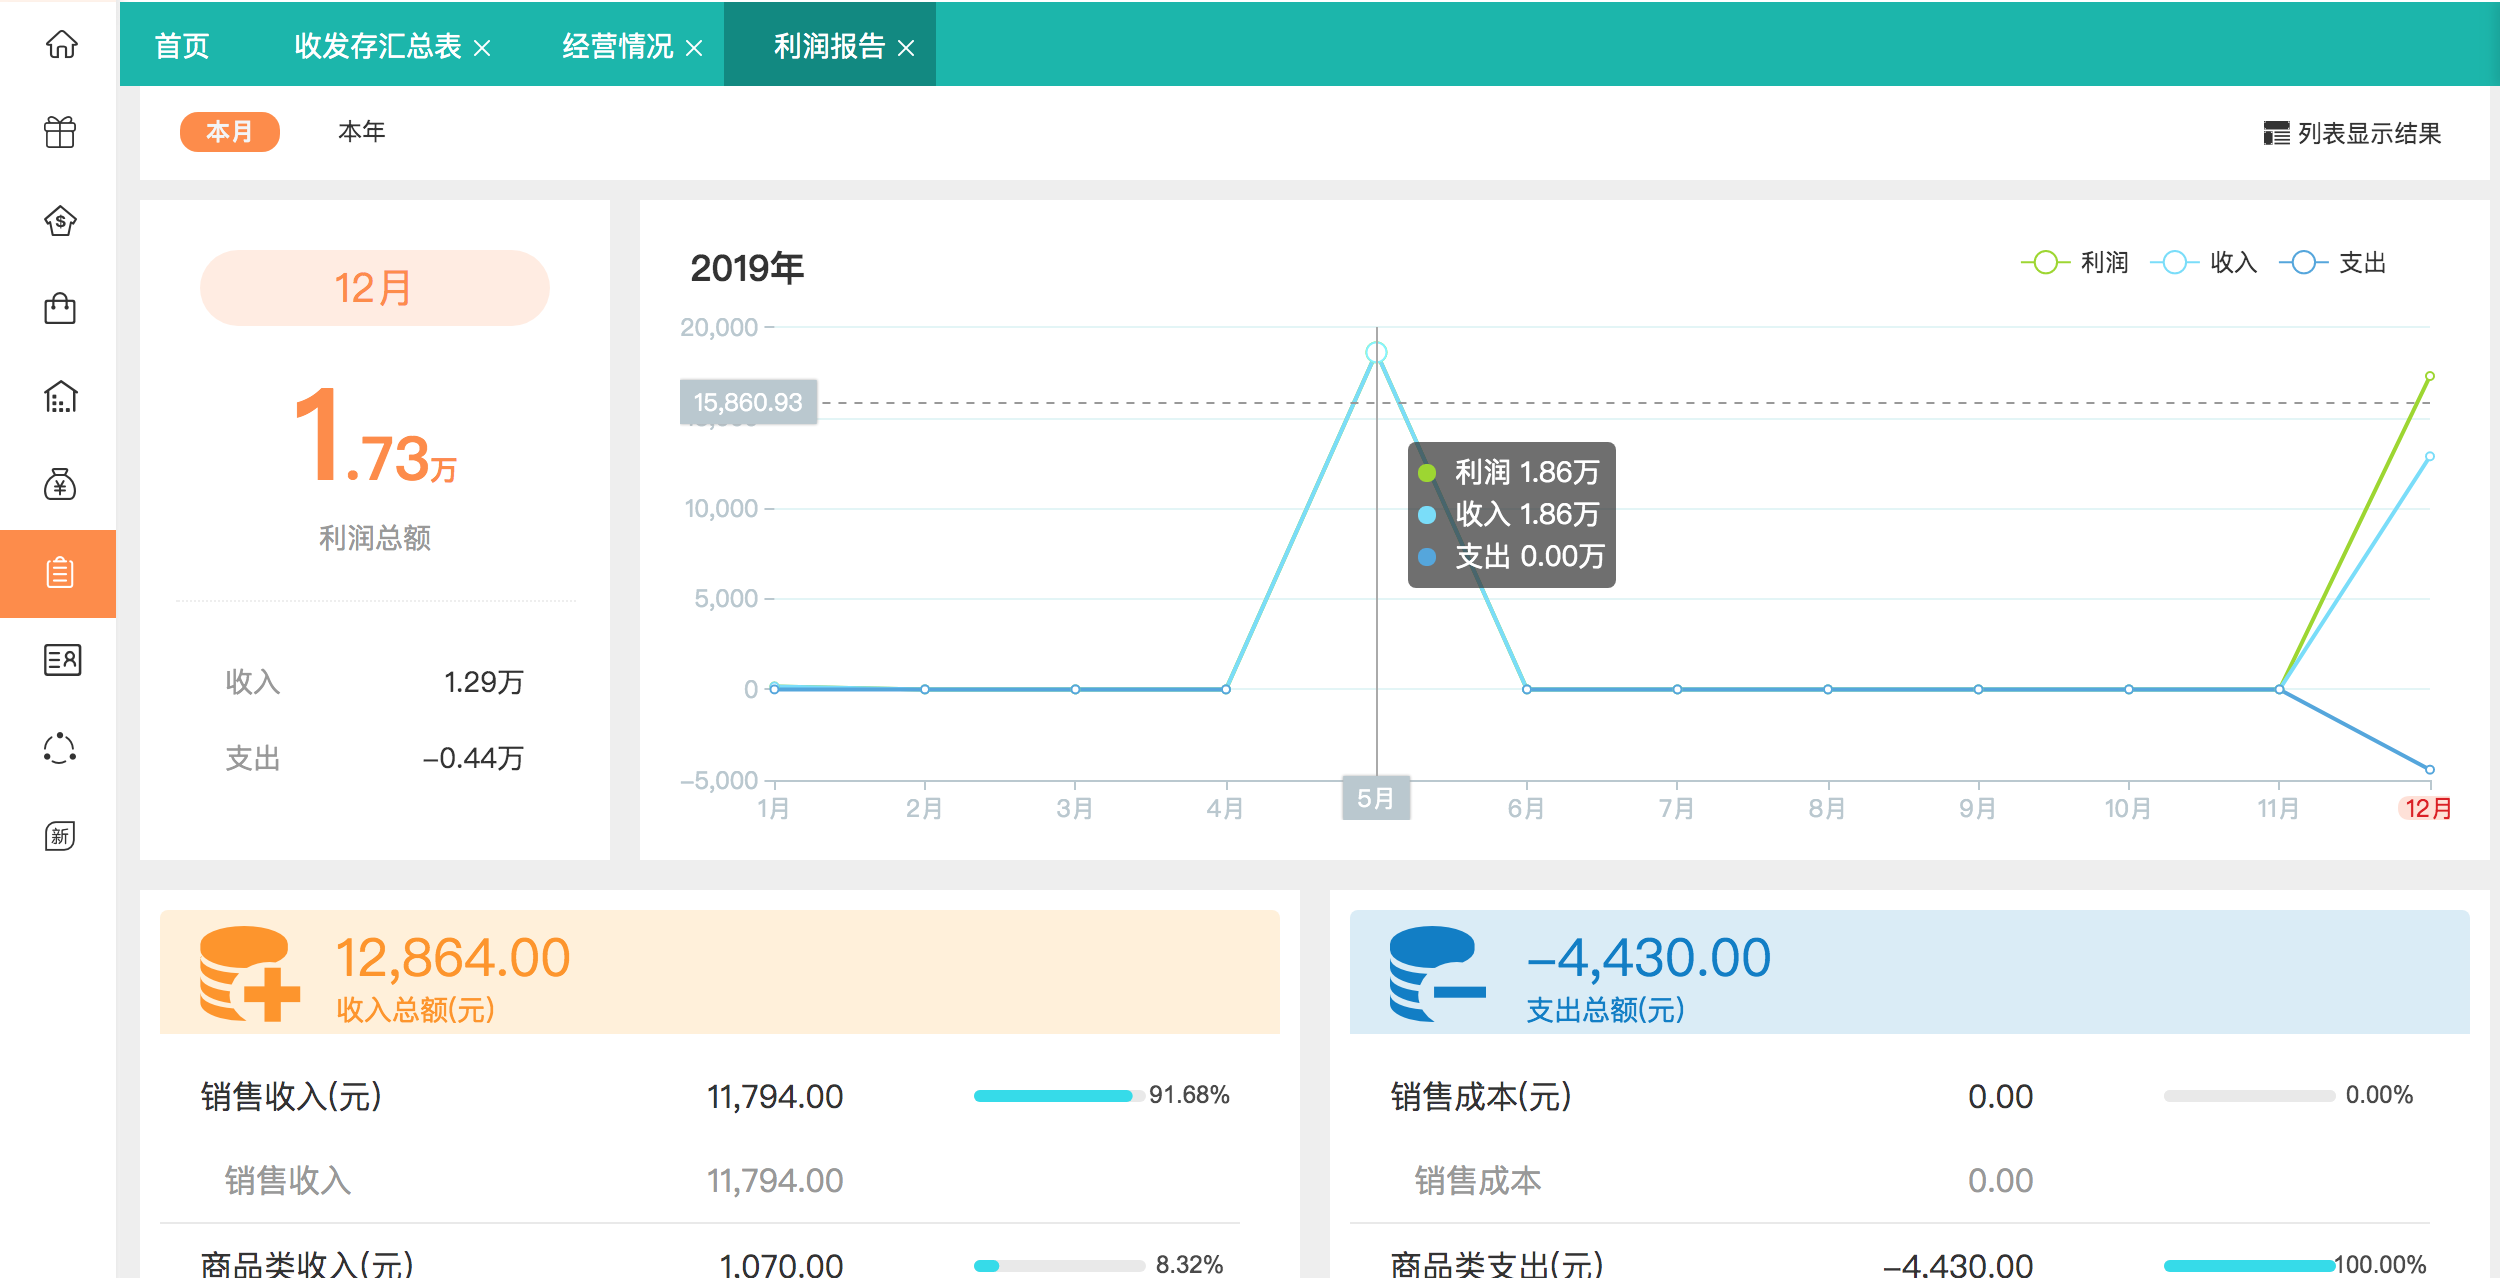The image size is (2500, 1278).
Task: Click the home icon in sidebar
Action: pos(64,44)
